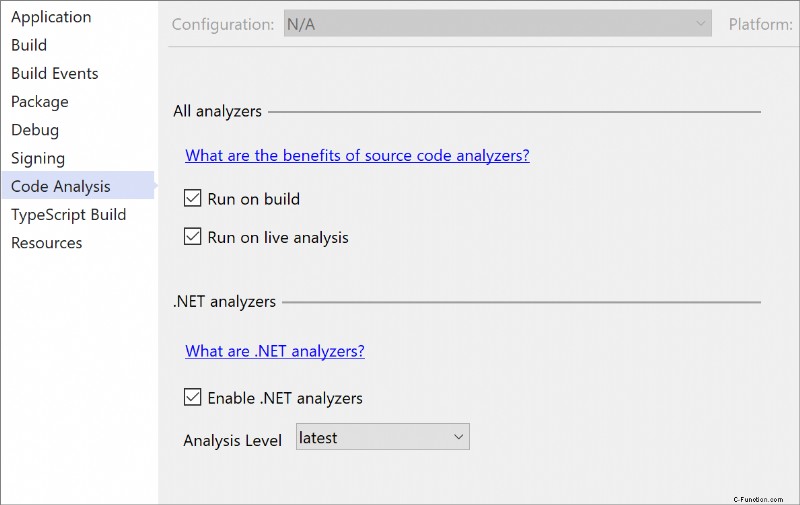The width and height of the screenshot is (800, 505).
Task: Go to the Package settings tab
Action: [x=40, y=101]
